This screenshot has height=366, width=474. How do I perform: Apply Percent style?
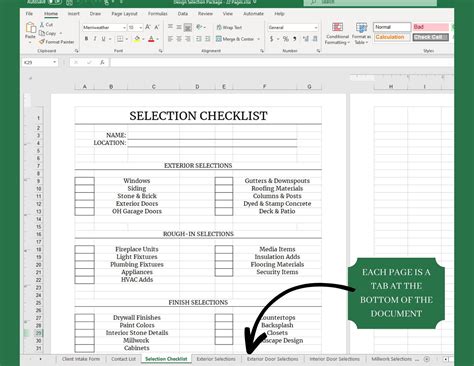[x=286, y=39]
